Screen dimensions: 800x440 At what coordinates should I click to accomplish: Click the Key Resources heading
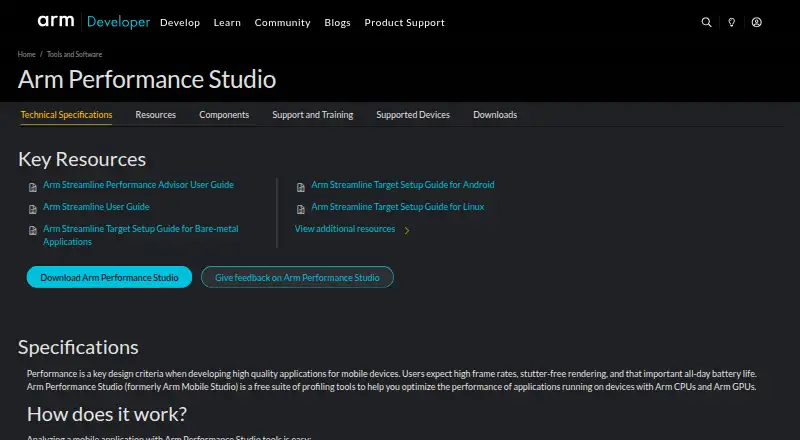[82, 159]
